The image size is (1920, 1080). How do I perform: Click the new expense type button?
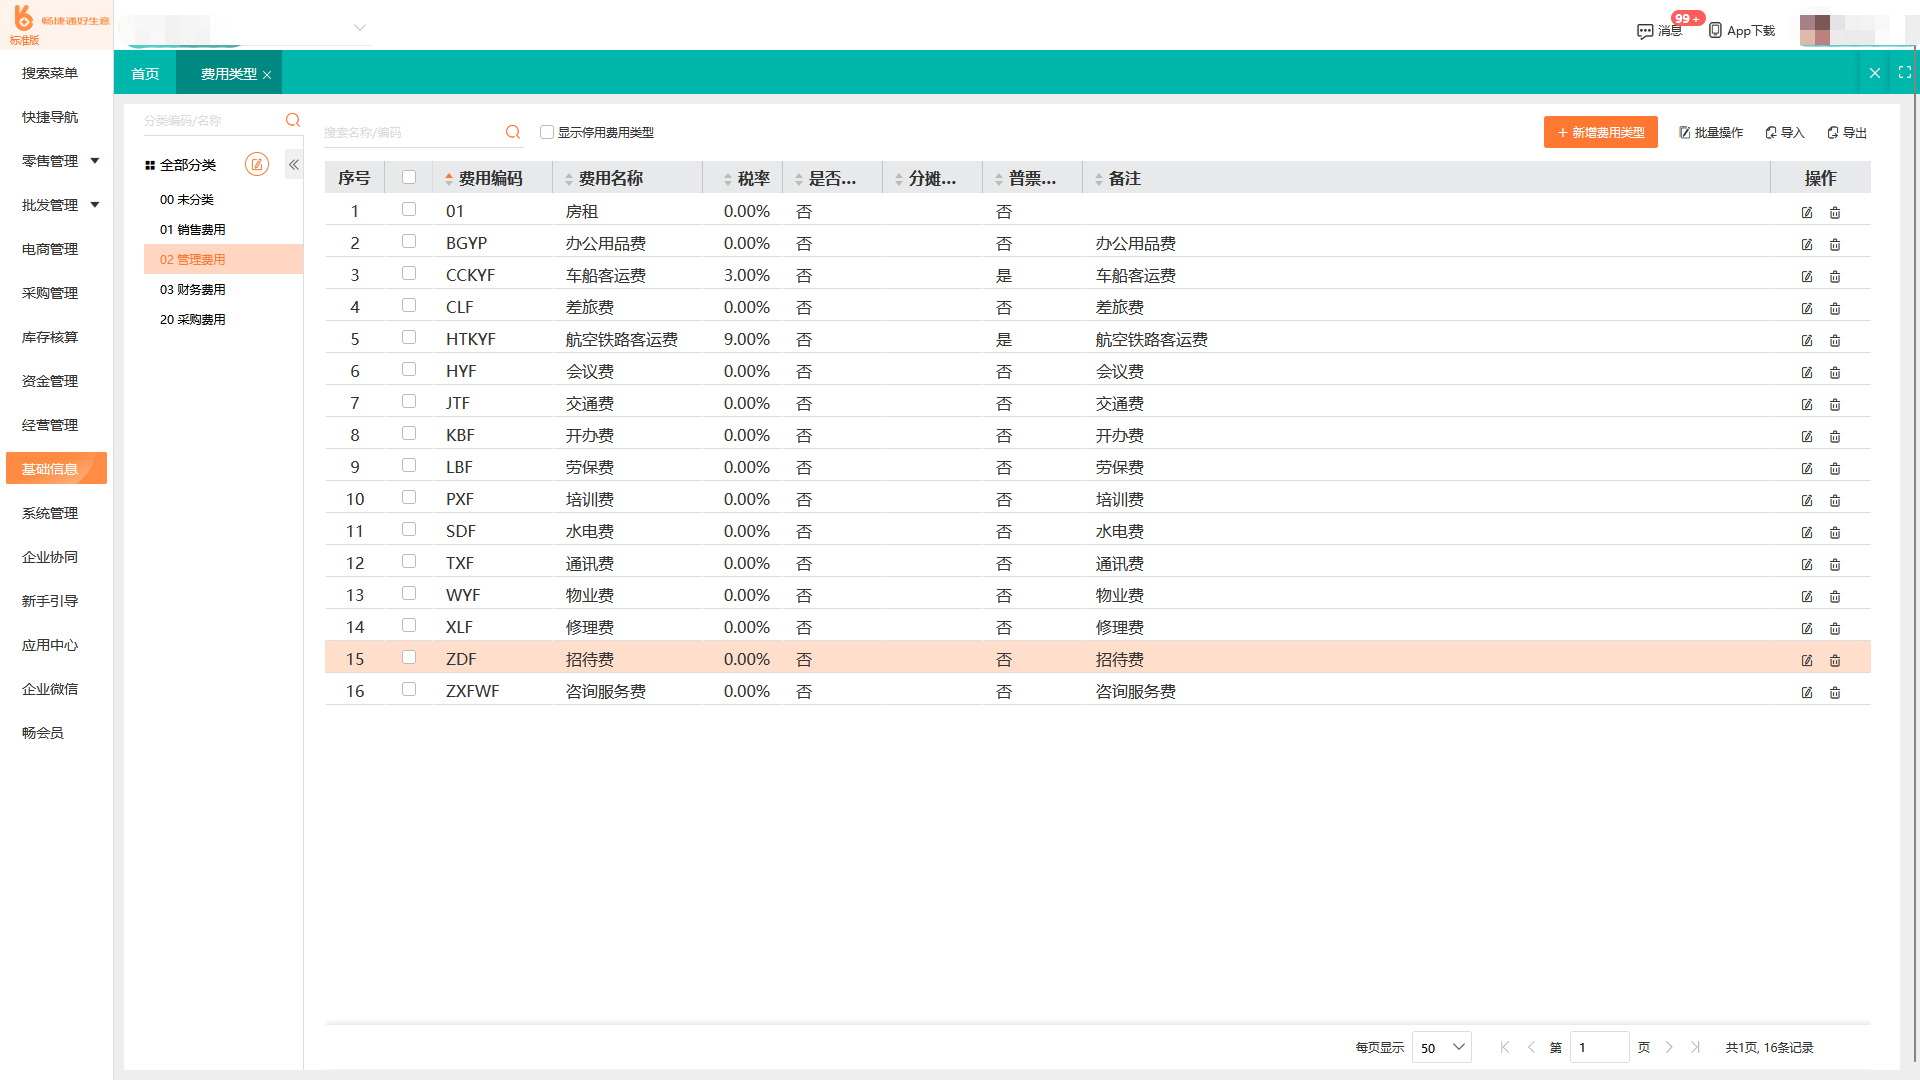(1600, 131)
